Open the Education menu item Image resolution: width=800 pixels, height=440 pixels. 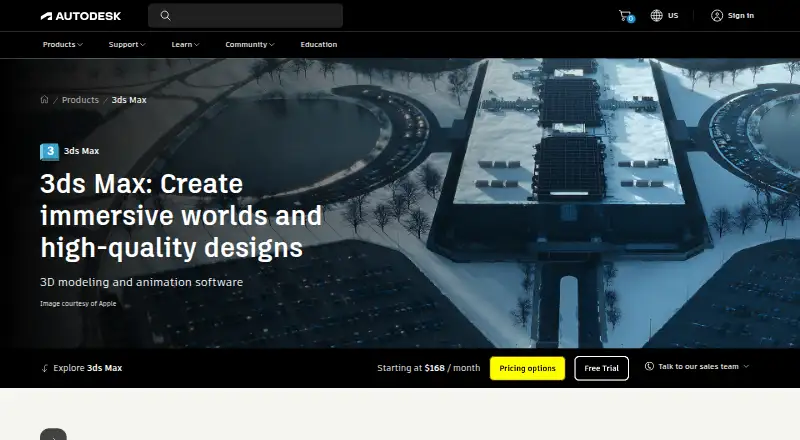click(319, 44)
